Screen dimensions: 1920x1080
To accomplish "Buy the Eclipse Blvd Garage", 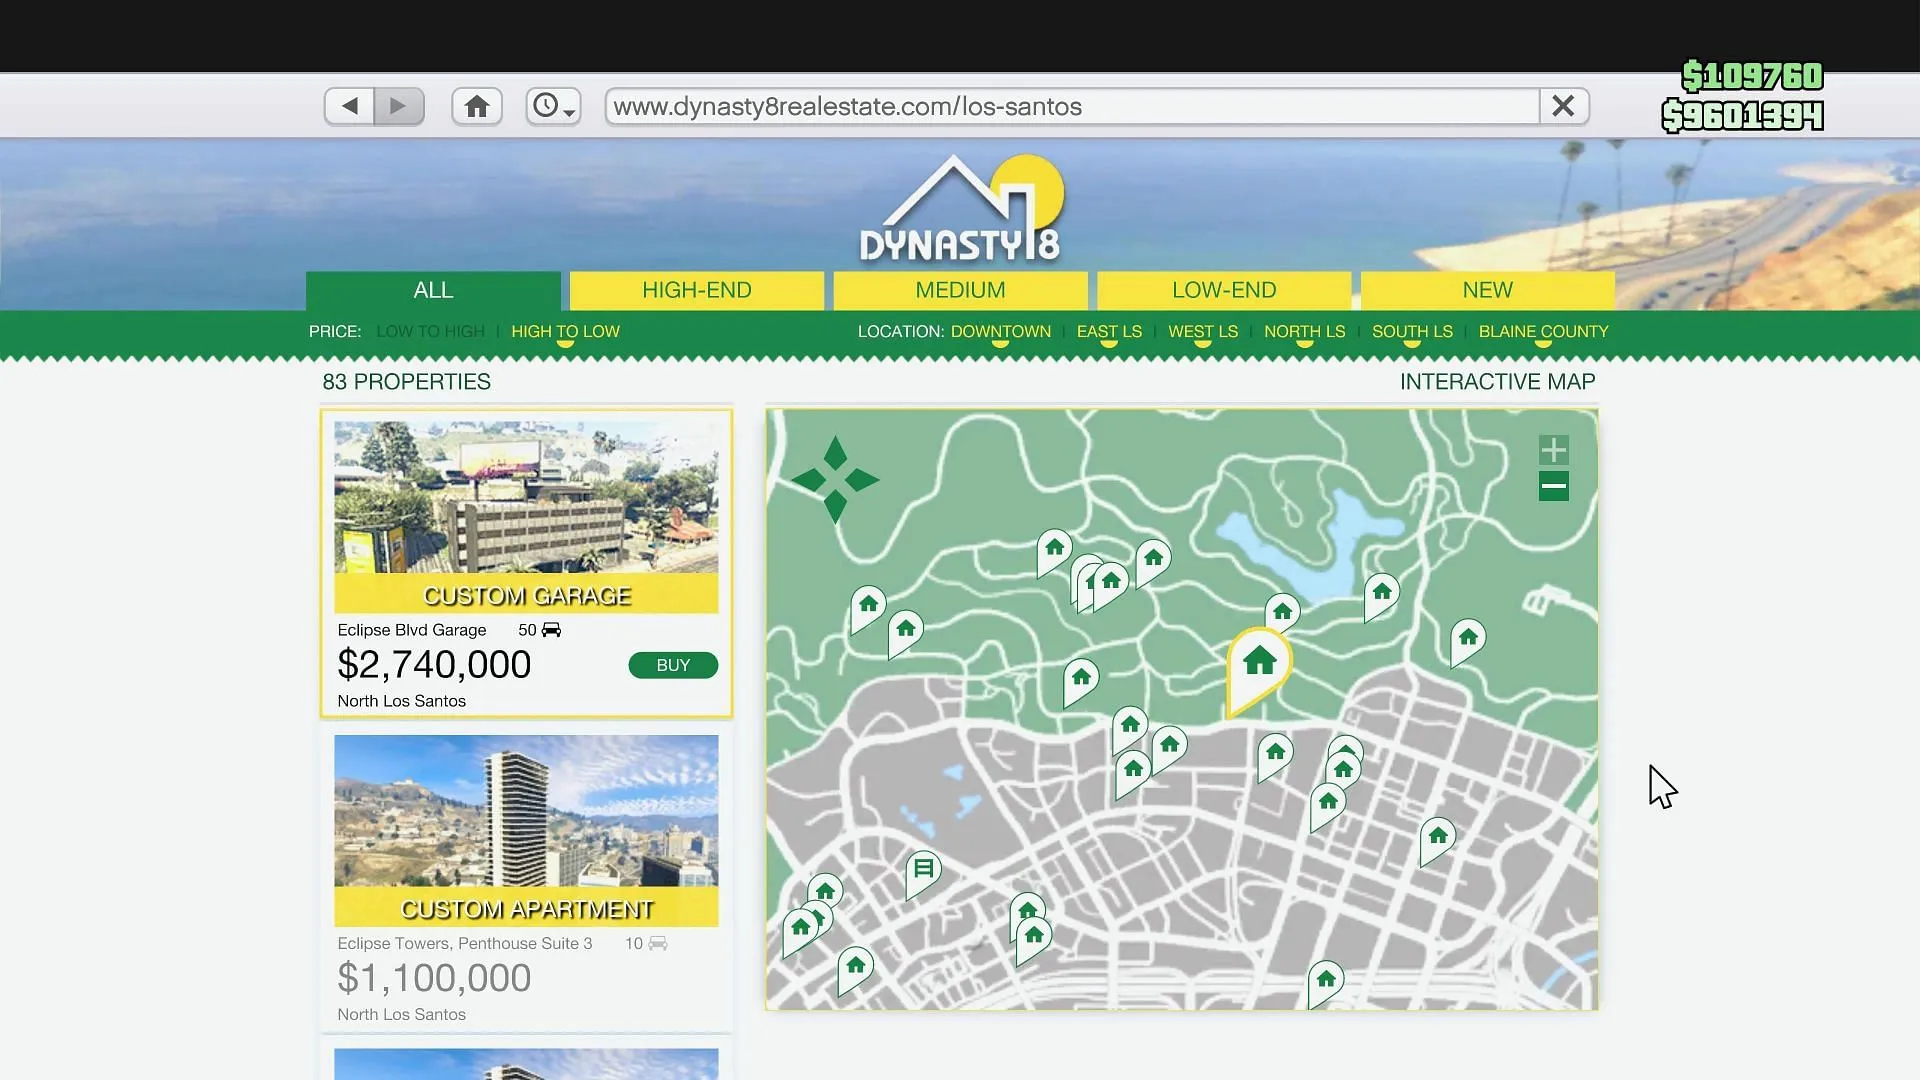I will tap(673, 665).
